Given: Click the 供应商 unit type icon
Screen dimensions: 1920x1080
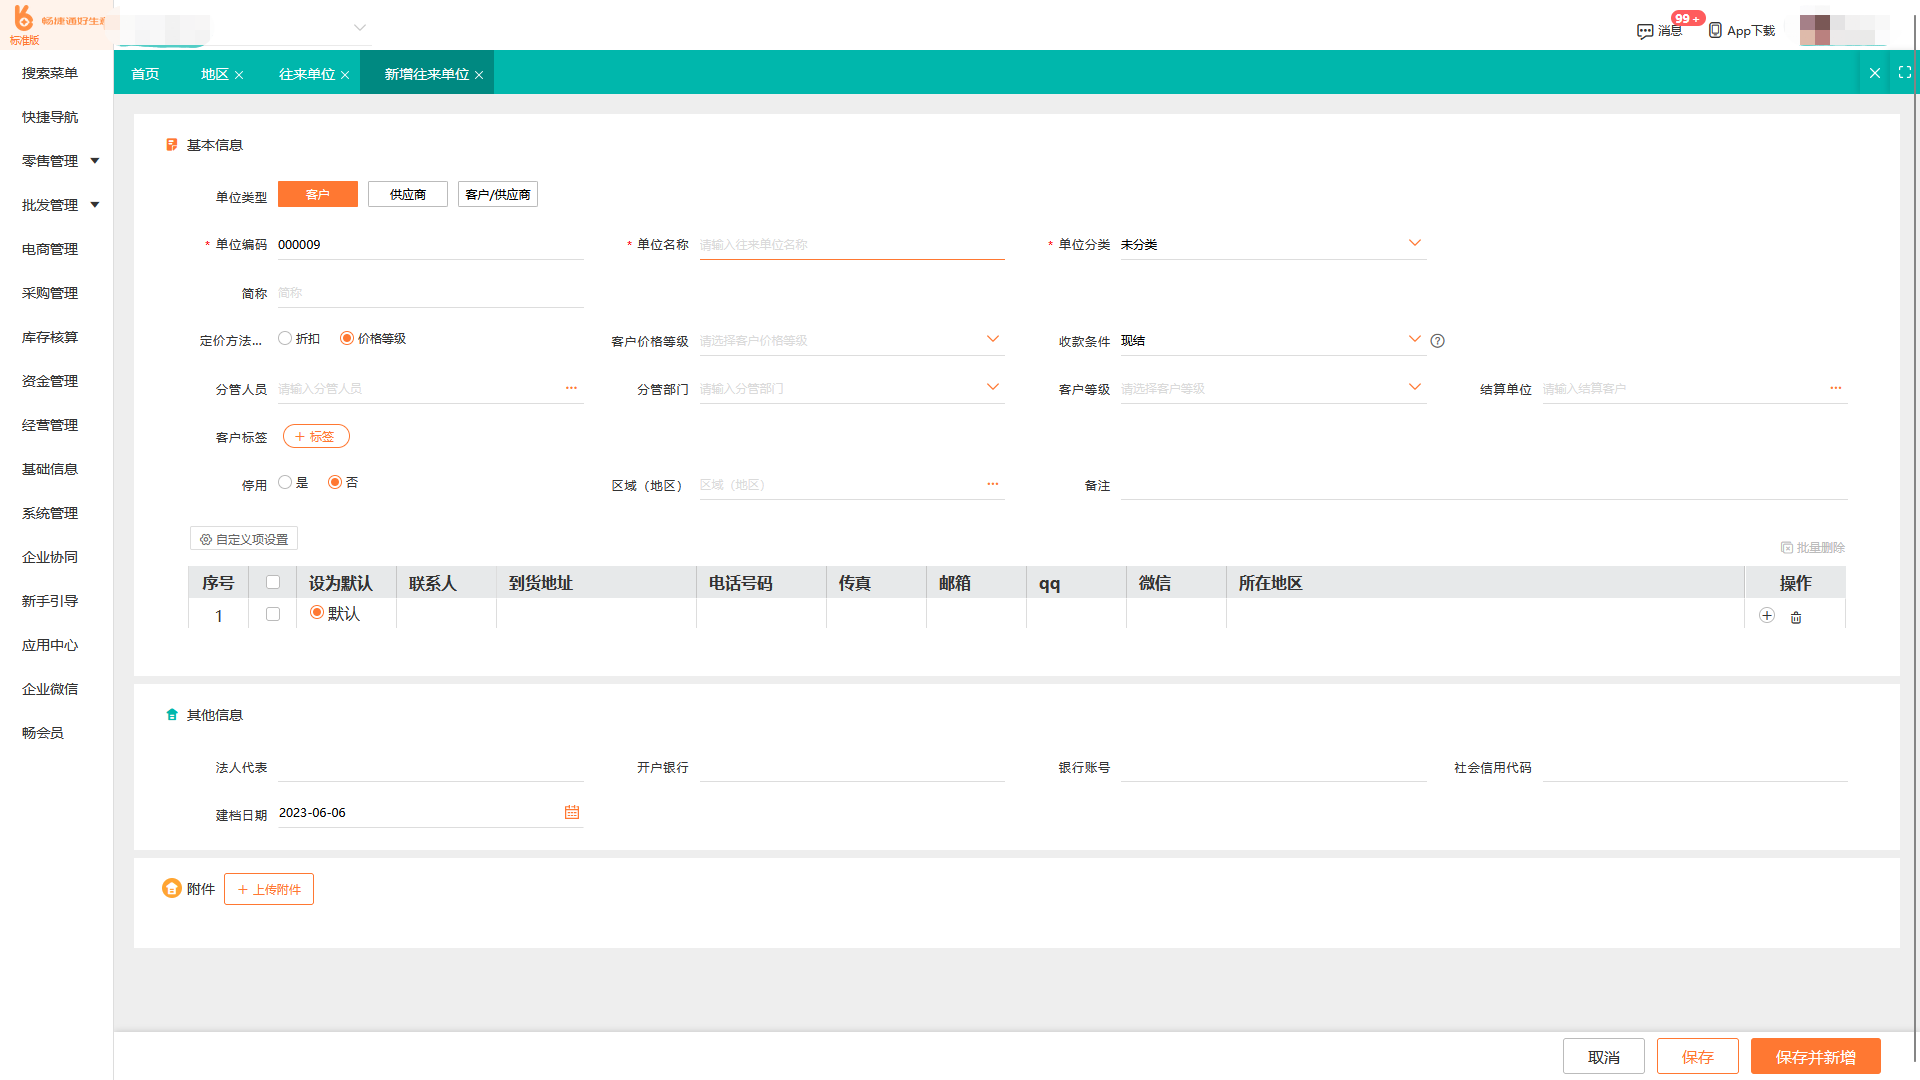Looking at the screenshot, I should click(x=405, y=195).
